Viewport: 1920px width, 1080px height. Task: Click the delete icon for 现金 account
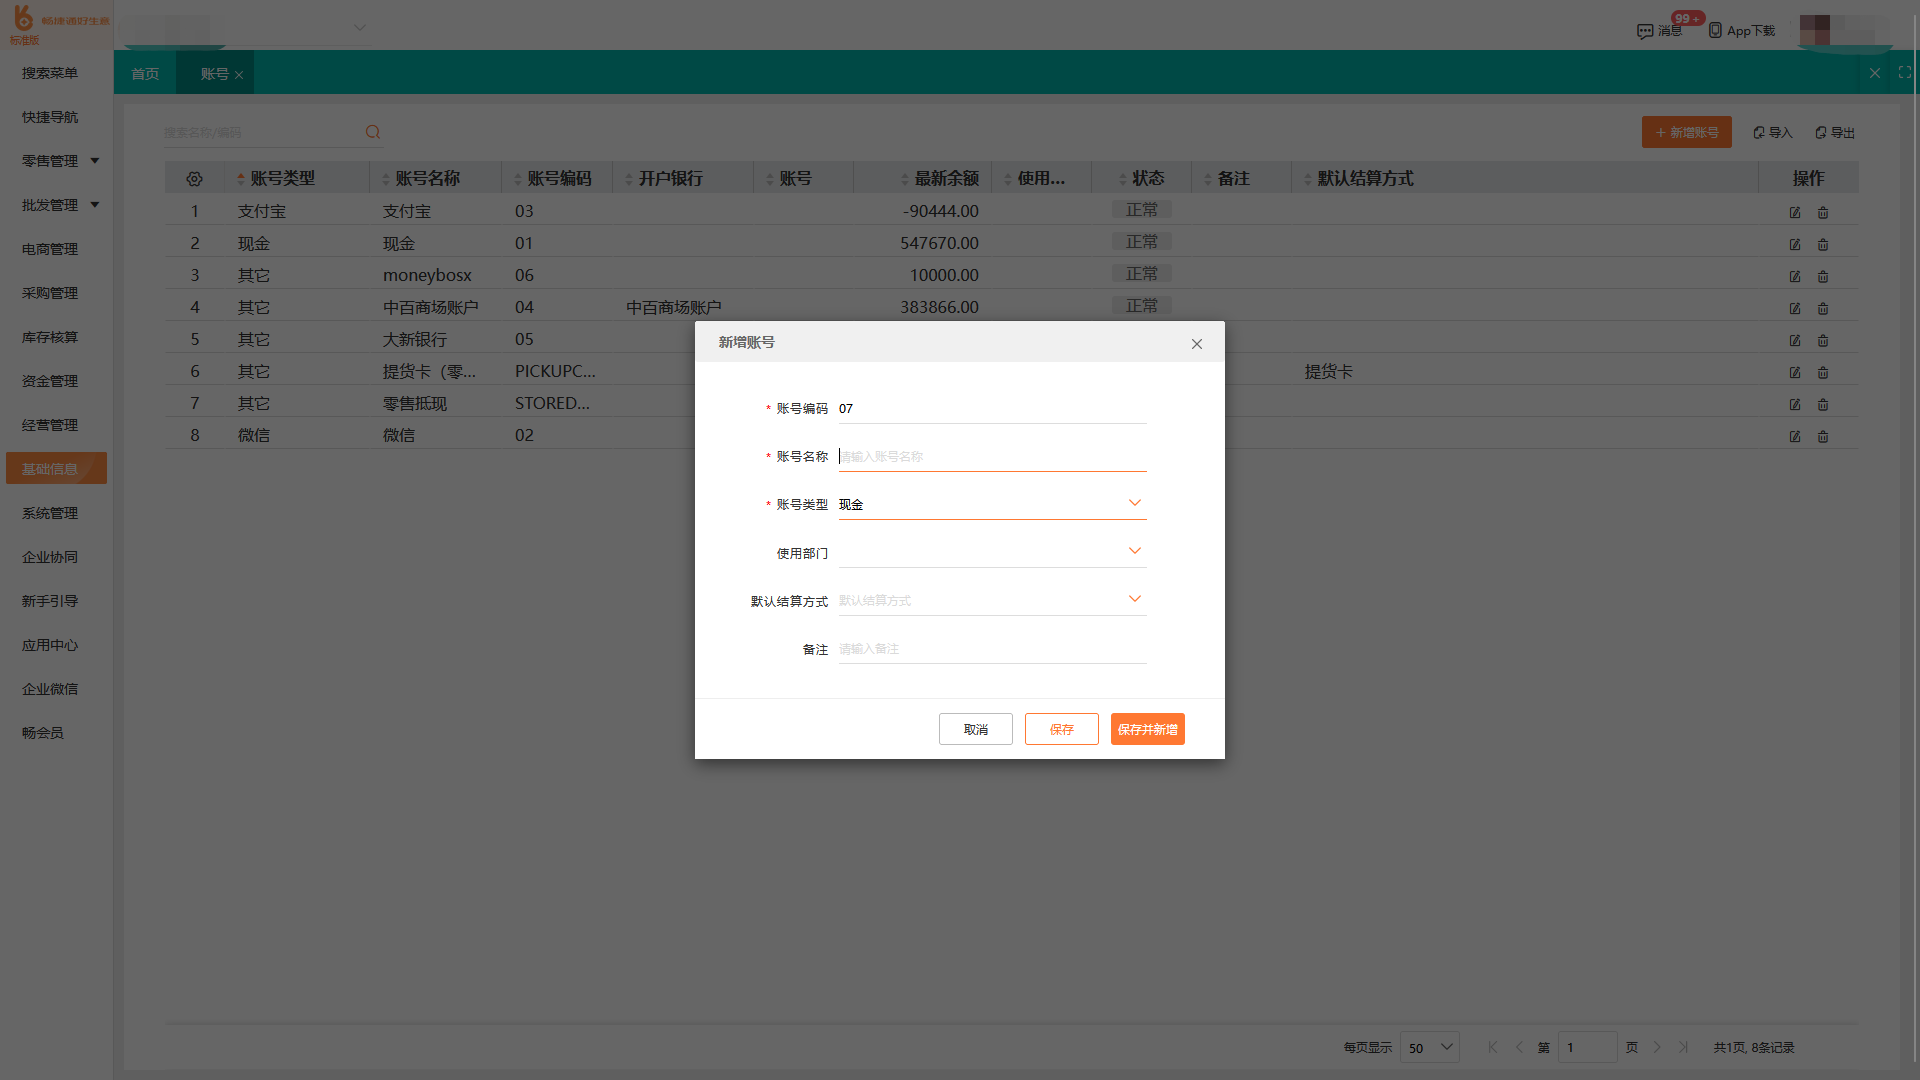pyautogui.click(x=1824, y=244)
